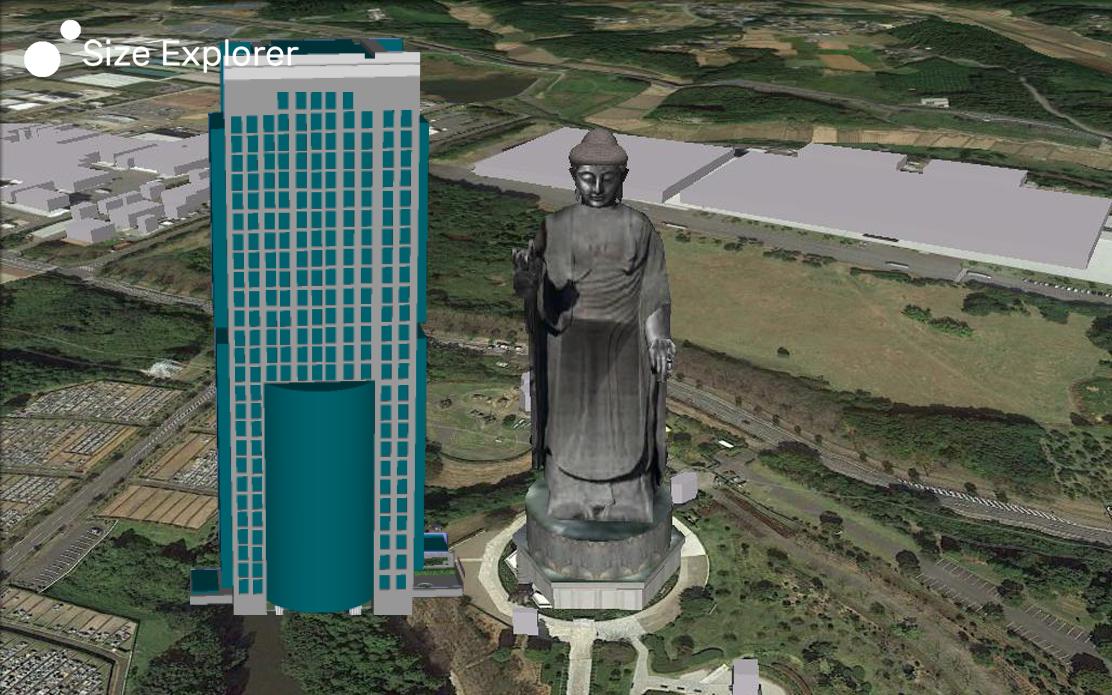The height and width of the screenshot is (695, 1112).
Task: Click the Size Explorer title text
Action: 190,53
